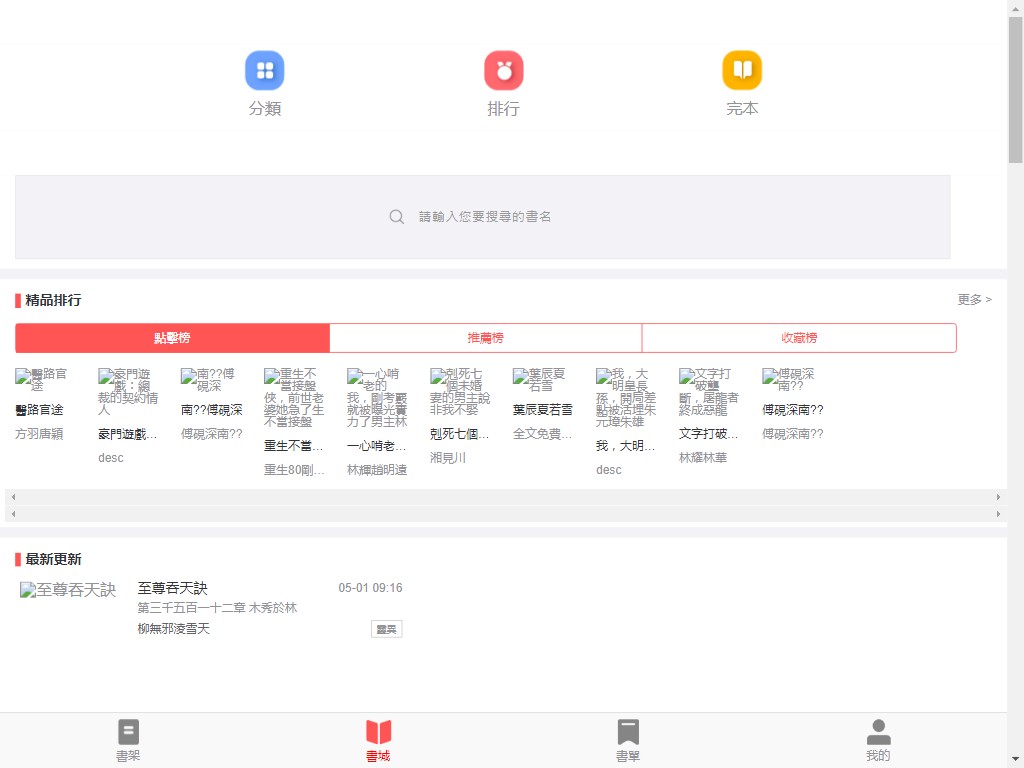Switch to the 收藏榜 tab
The height and width of the screenshot is (768, 1024).
point(799,338)
